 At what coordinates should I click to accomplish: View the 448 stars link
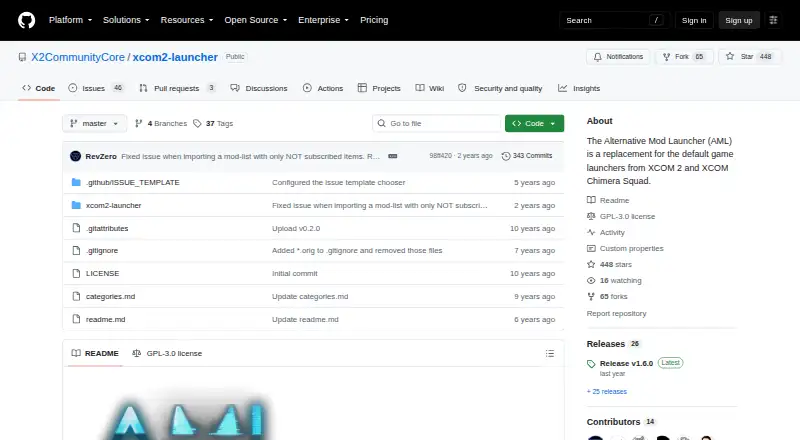click(610, 264)
